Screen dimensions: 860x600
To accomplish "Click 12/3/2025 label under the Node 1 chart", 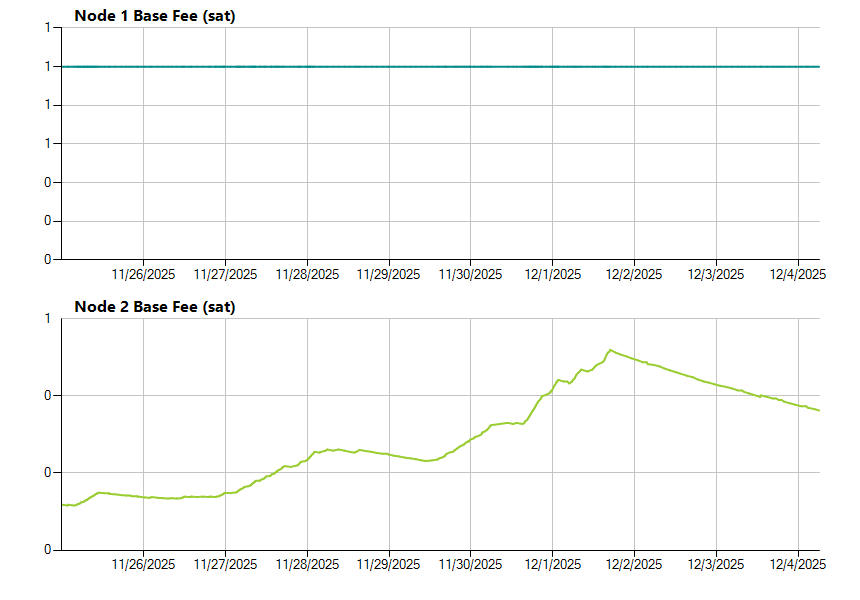I will 715,274.
